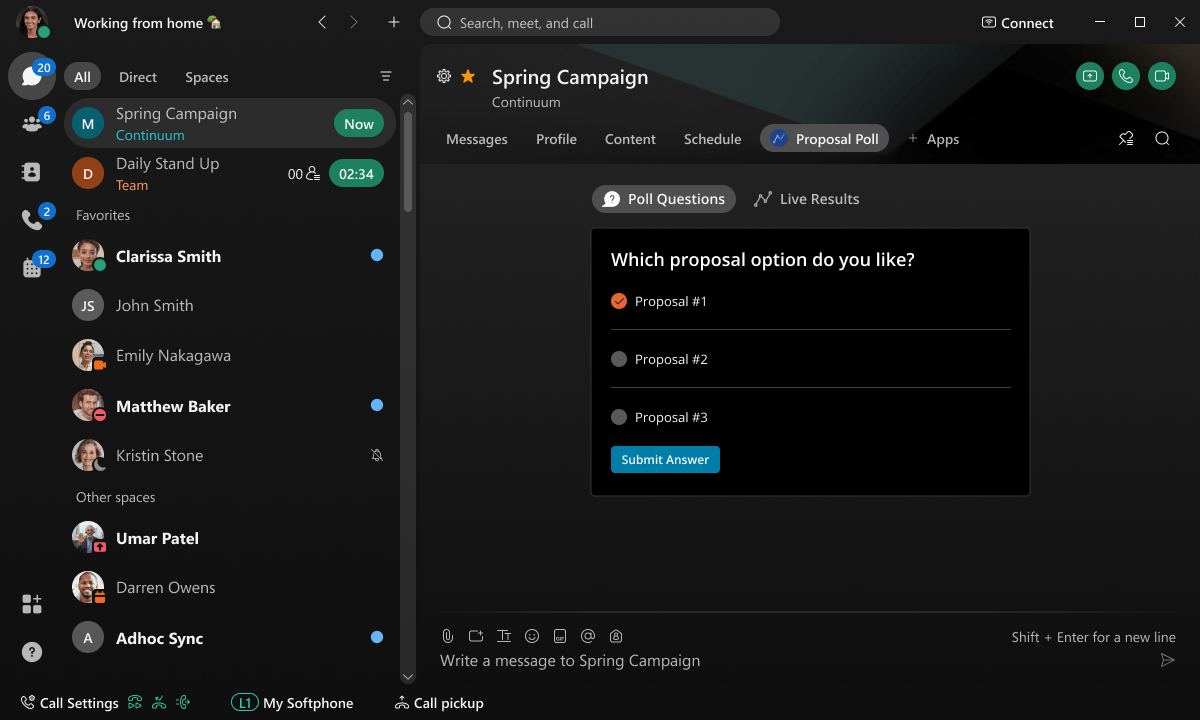The image size is (1200, 720).
Task: Open the emoji picker in message toolbar
Action: pyautogui.click(x=532, y=636)
